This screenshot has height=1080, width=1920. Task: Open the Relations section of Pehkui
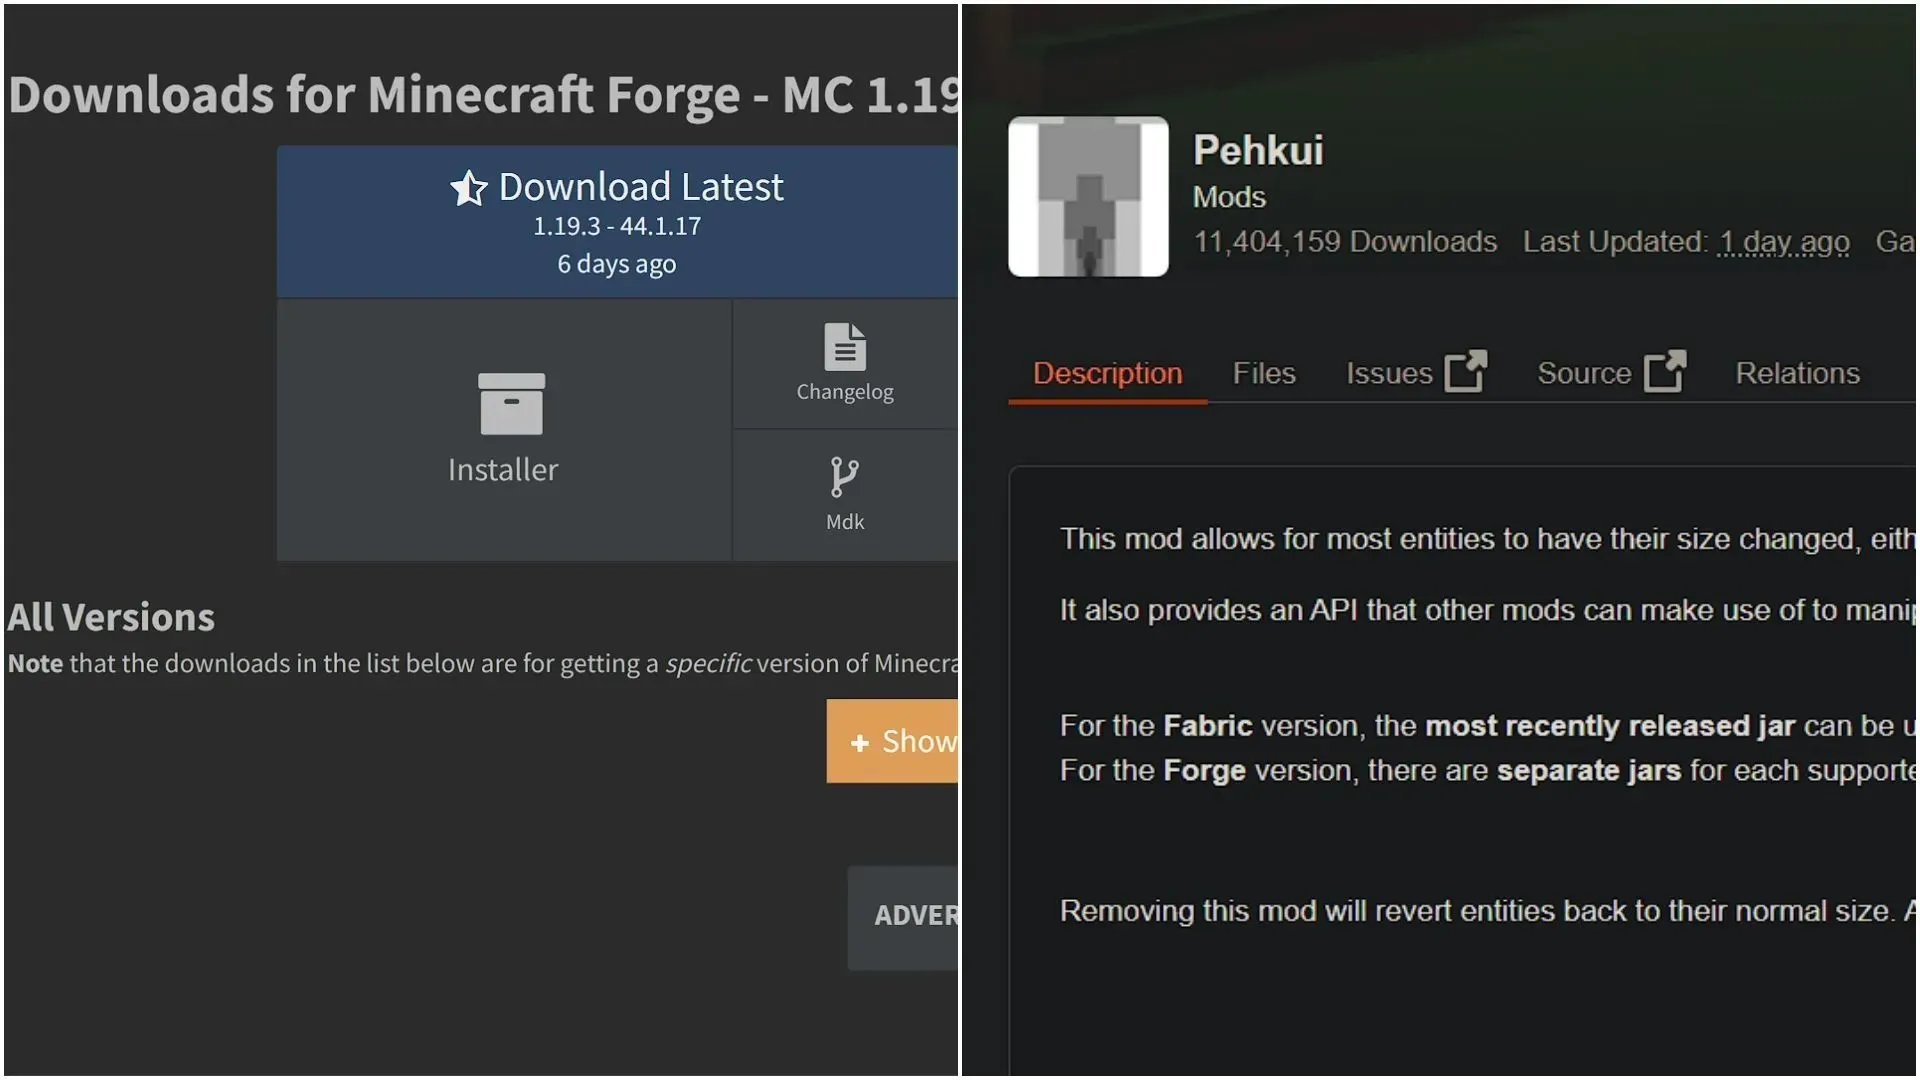[1796, 372]
